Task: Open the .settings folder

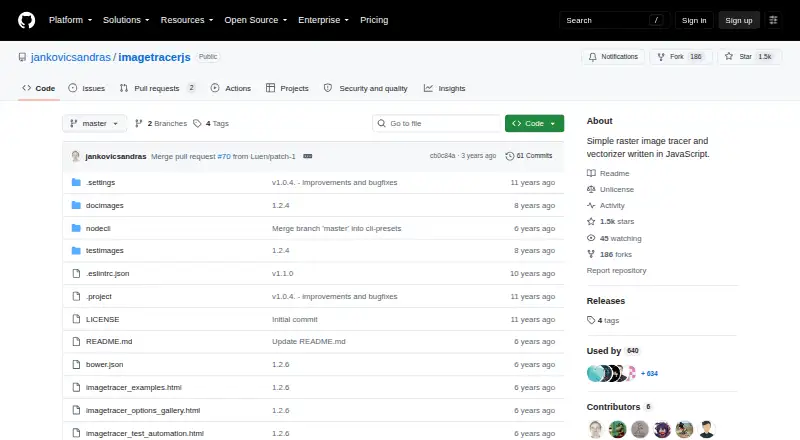Action: tap(101, 182)
